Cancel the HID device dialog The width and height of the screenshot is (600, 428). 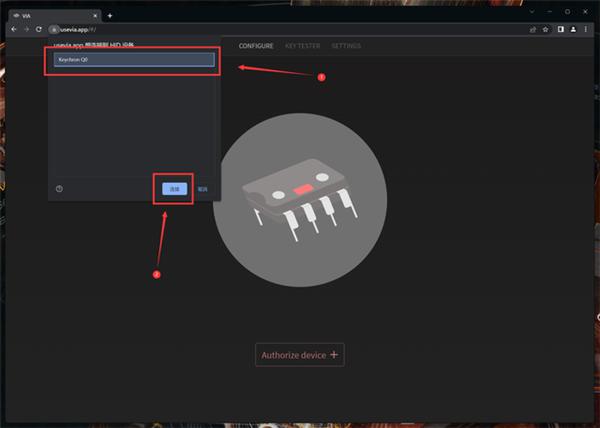point(202,188)
